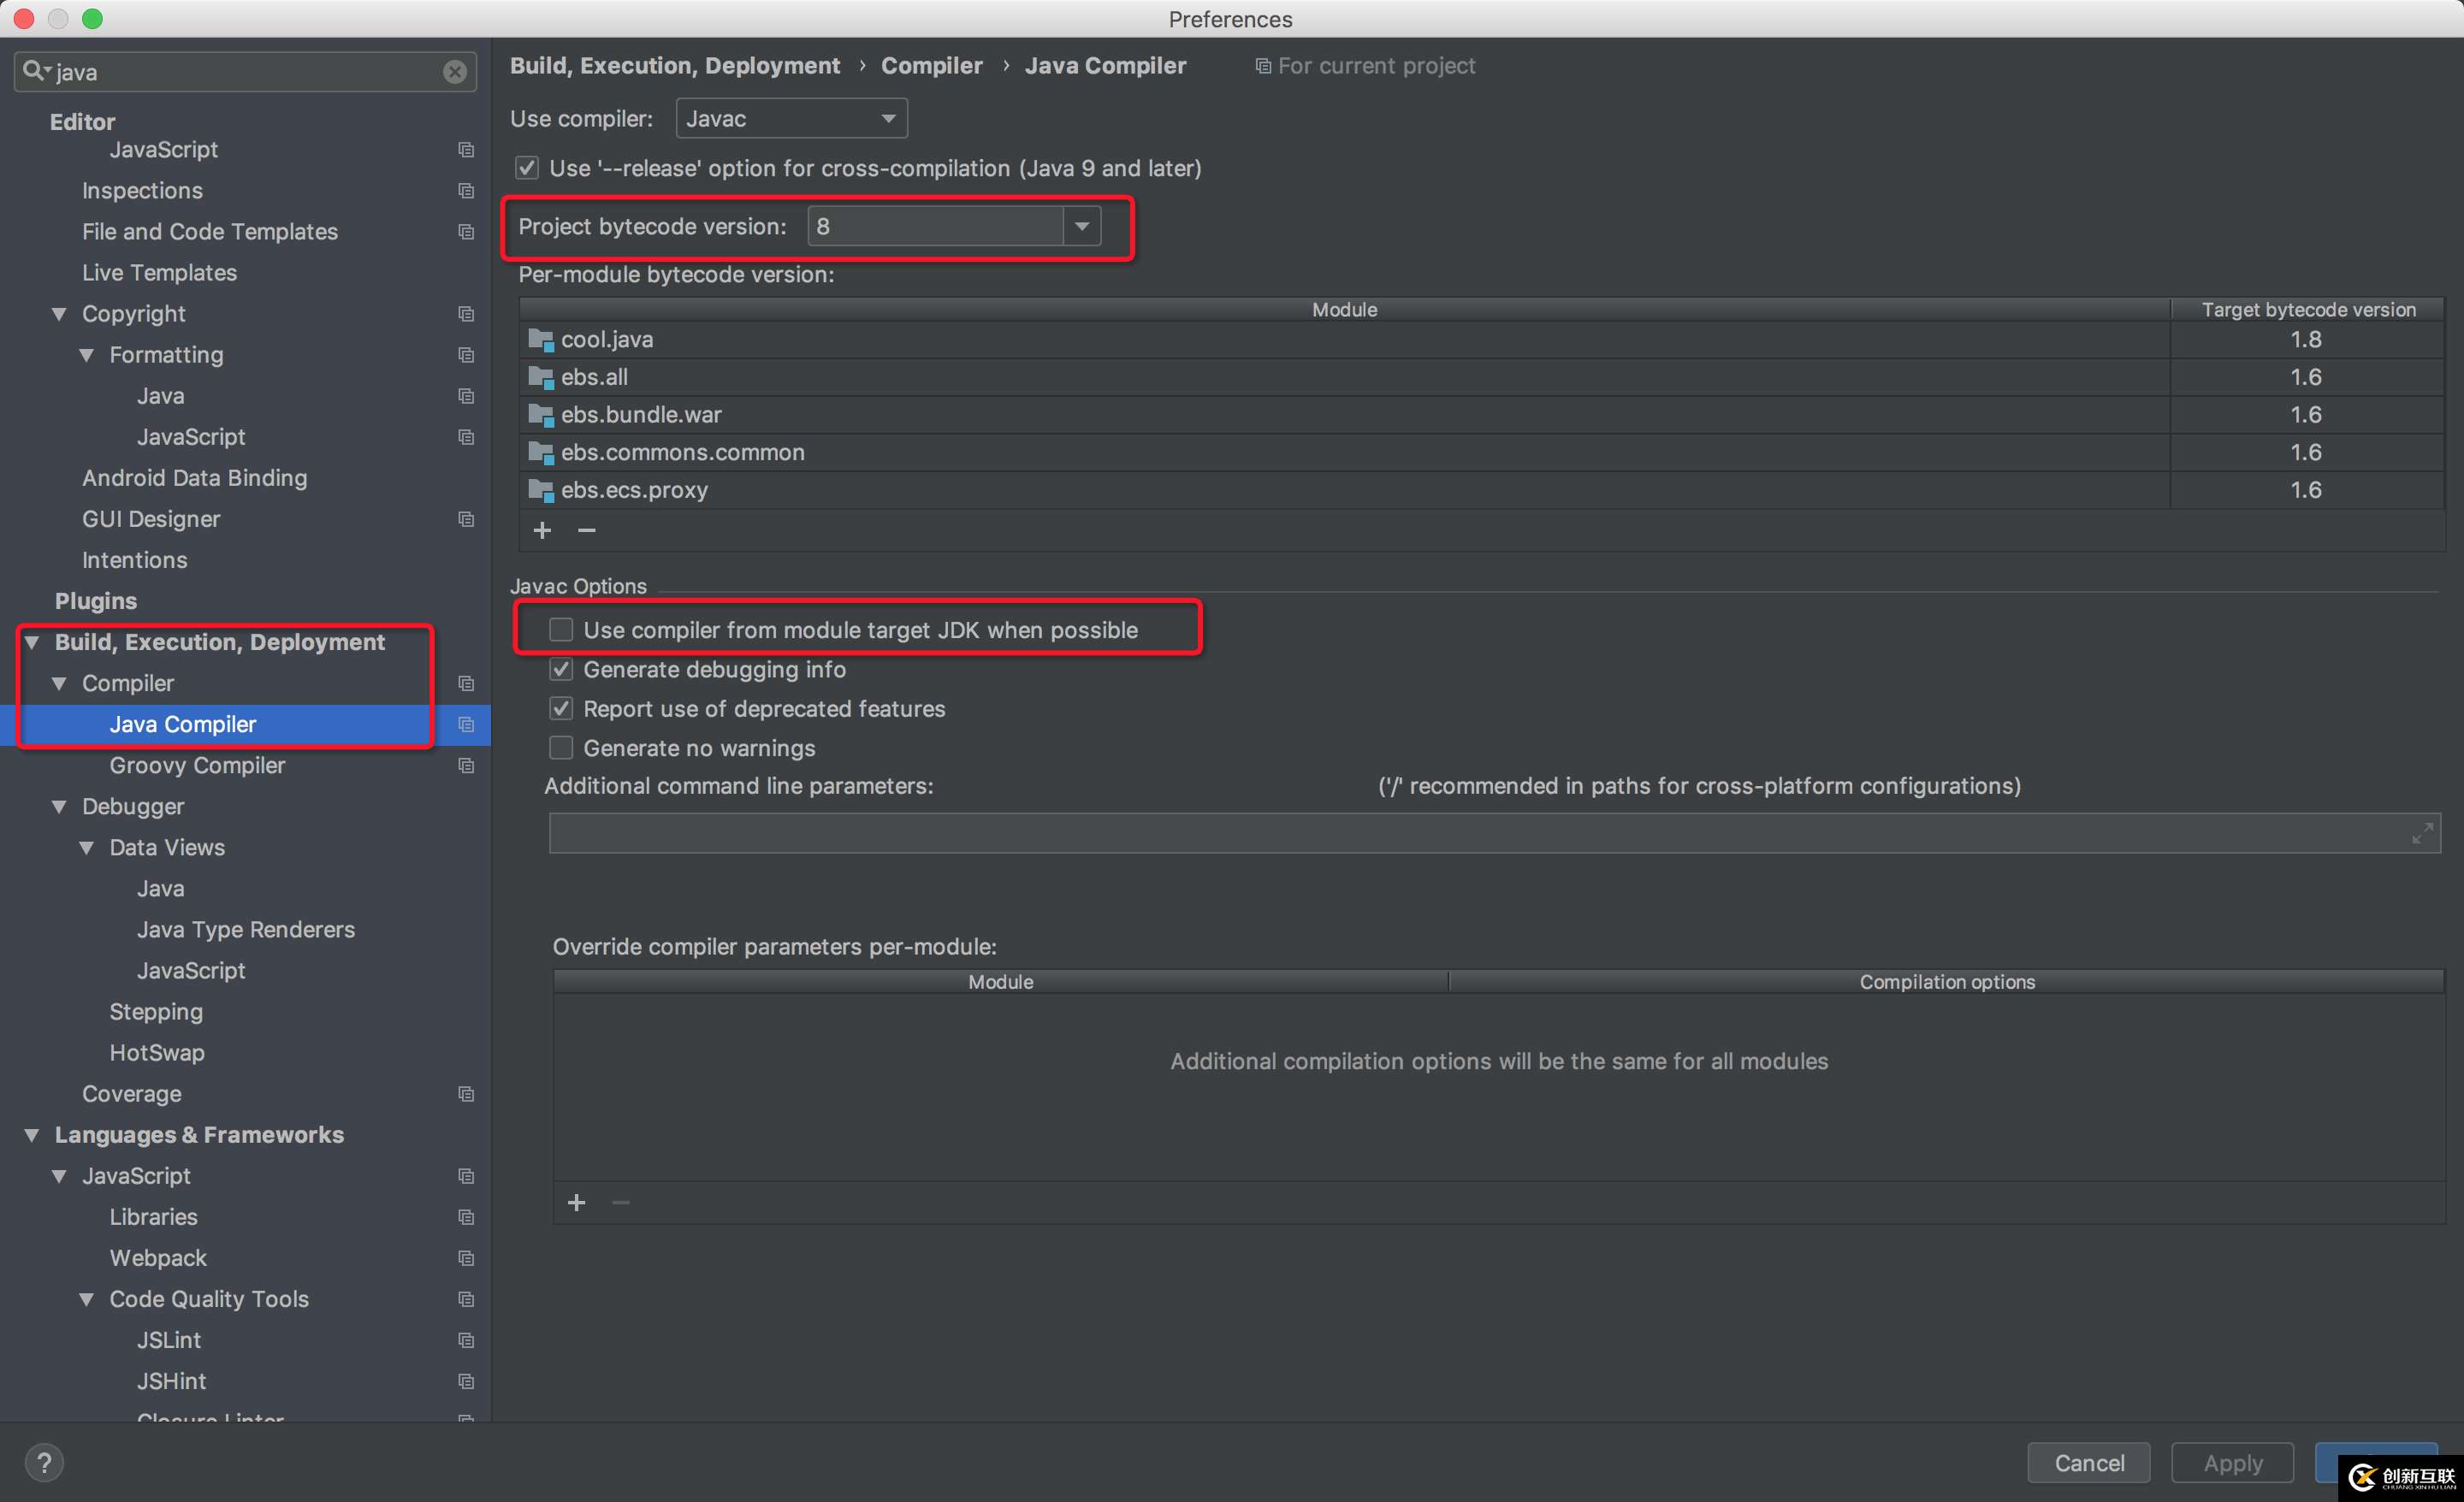Expand the Project bytecode version dropdown
The image size is (2464, 1502).
1084,225
